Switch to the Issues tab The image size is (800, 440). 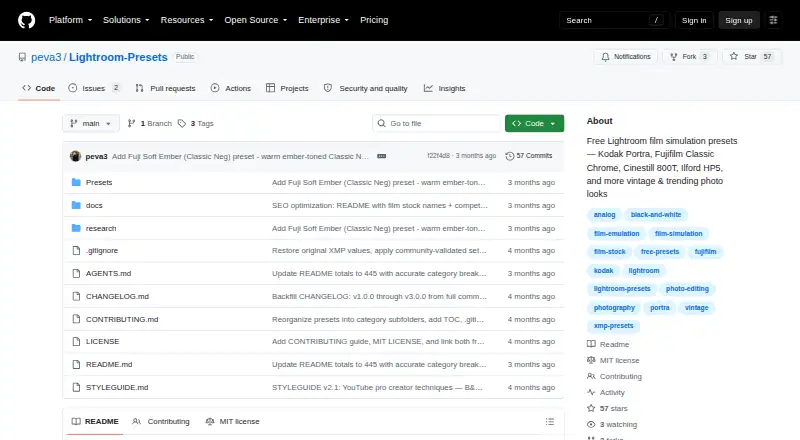[x=94, y=88]
